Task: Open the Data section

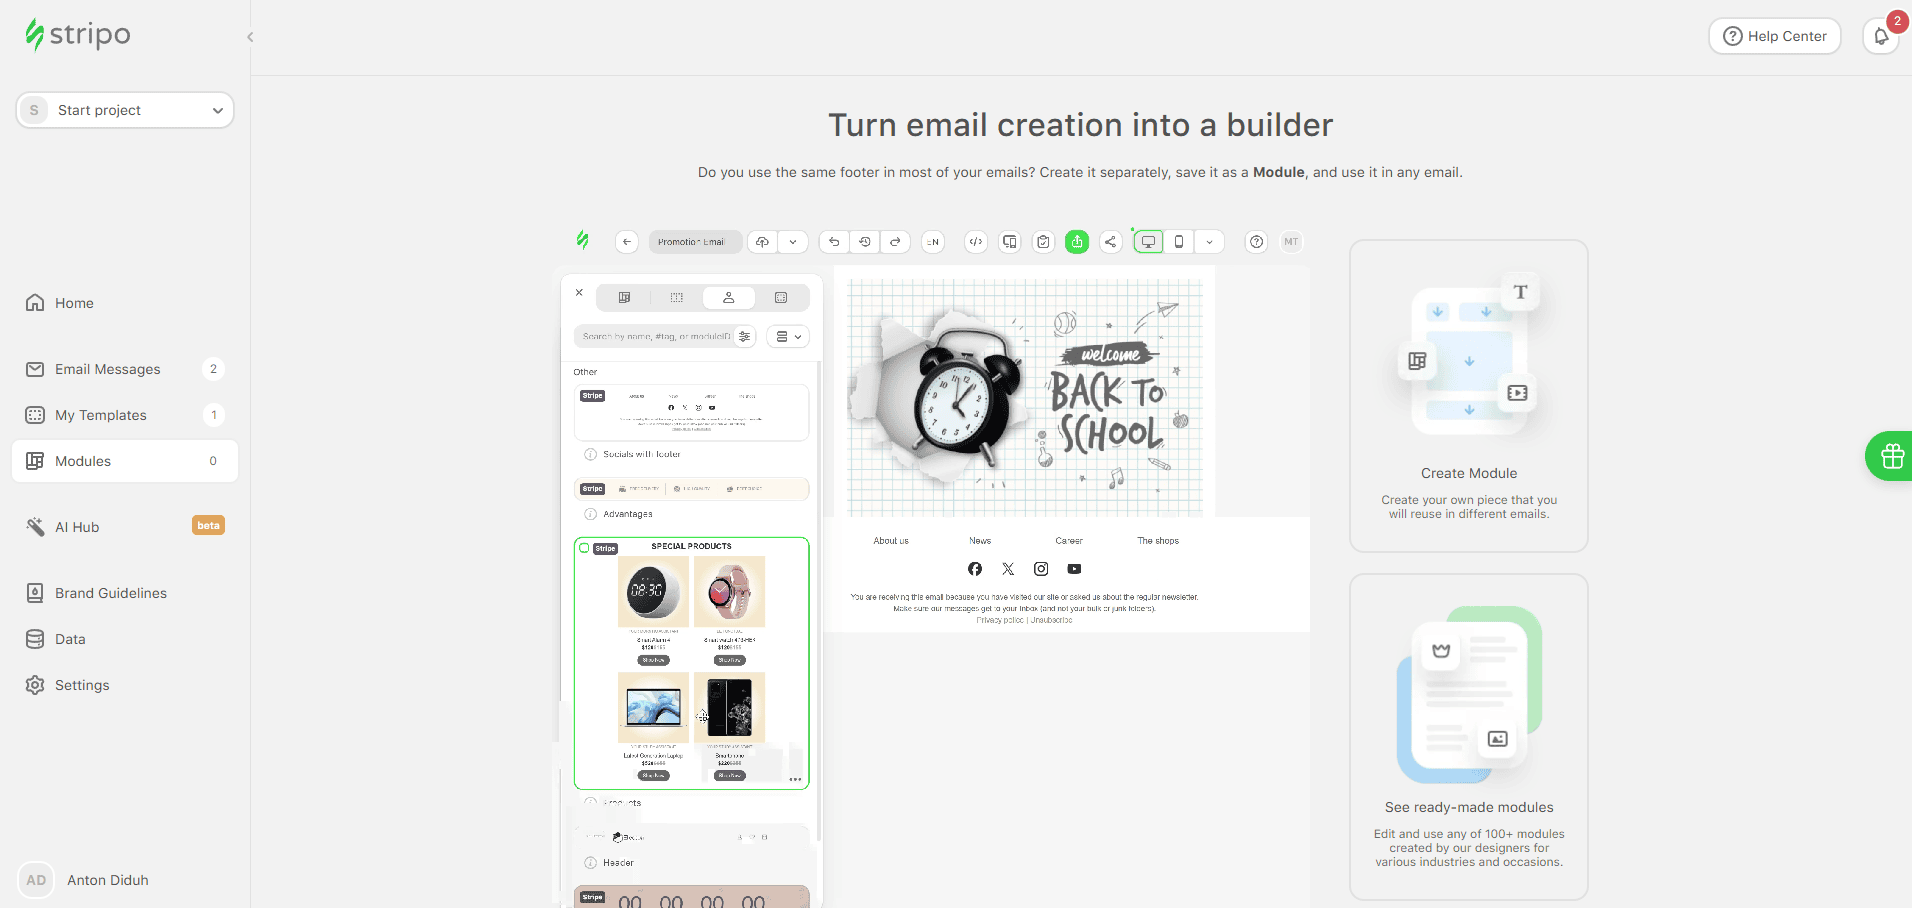Action: (70, 639)
